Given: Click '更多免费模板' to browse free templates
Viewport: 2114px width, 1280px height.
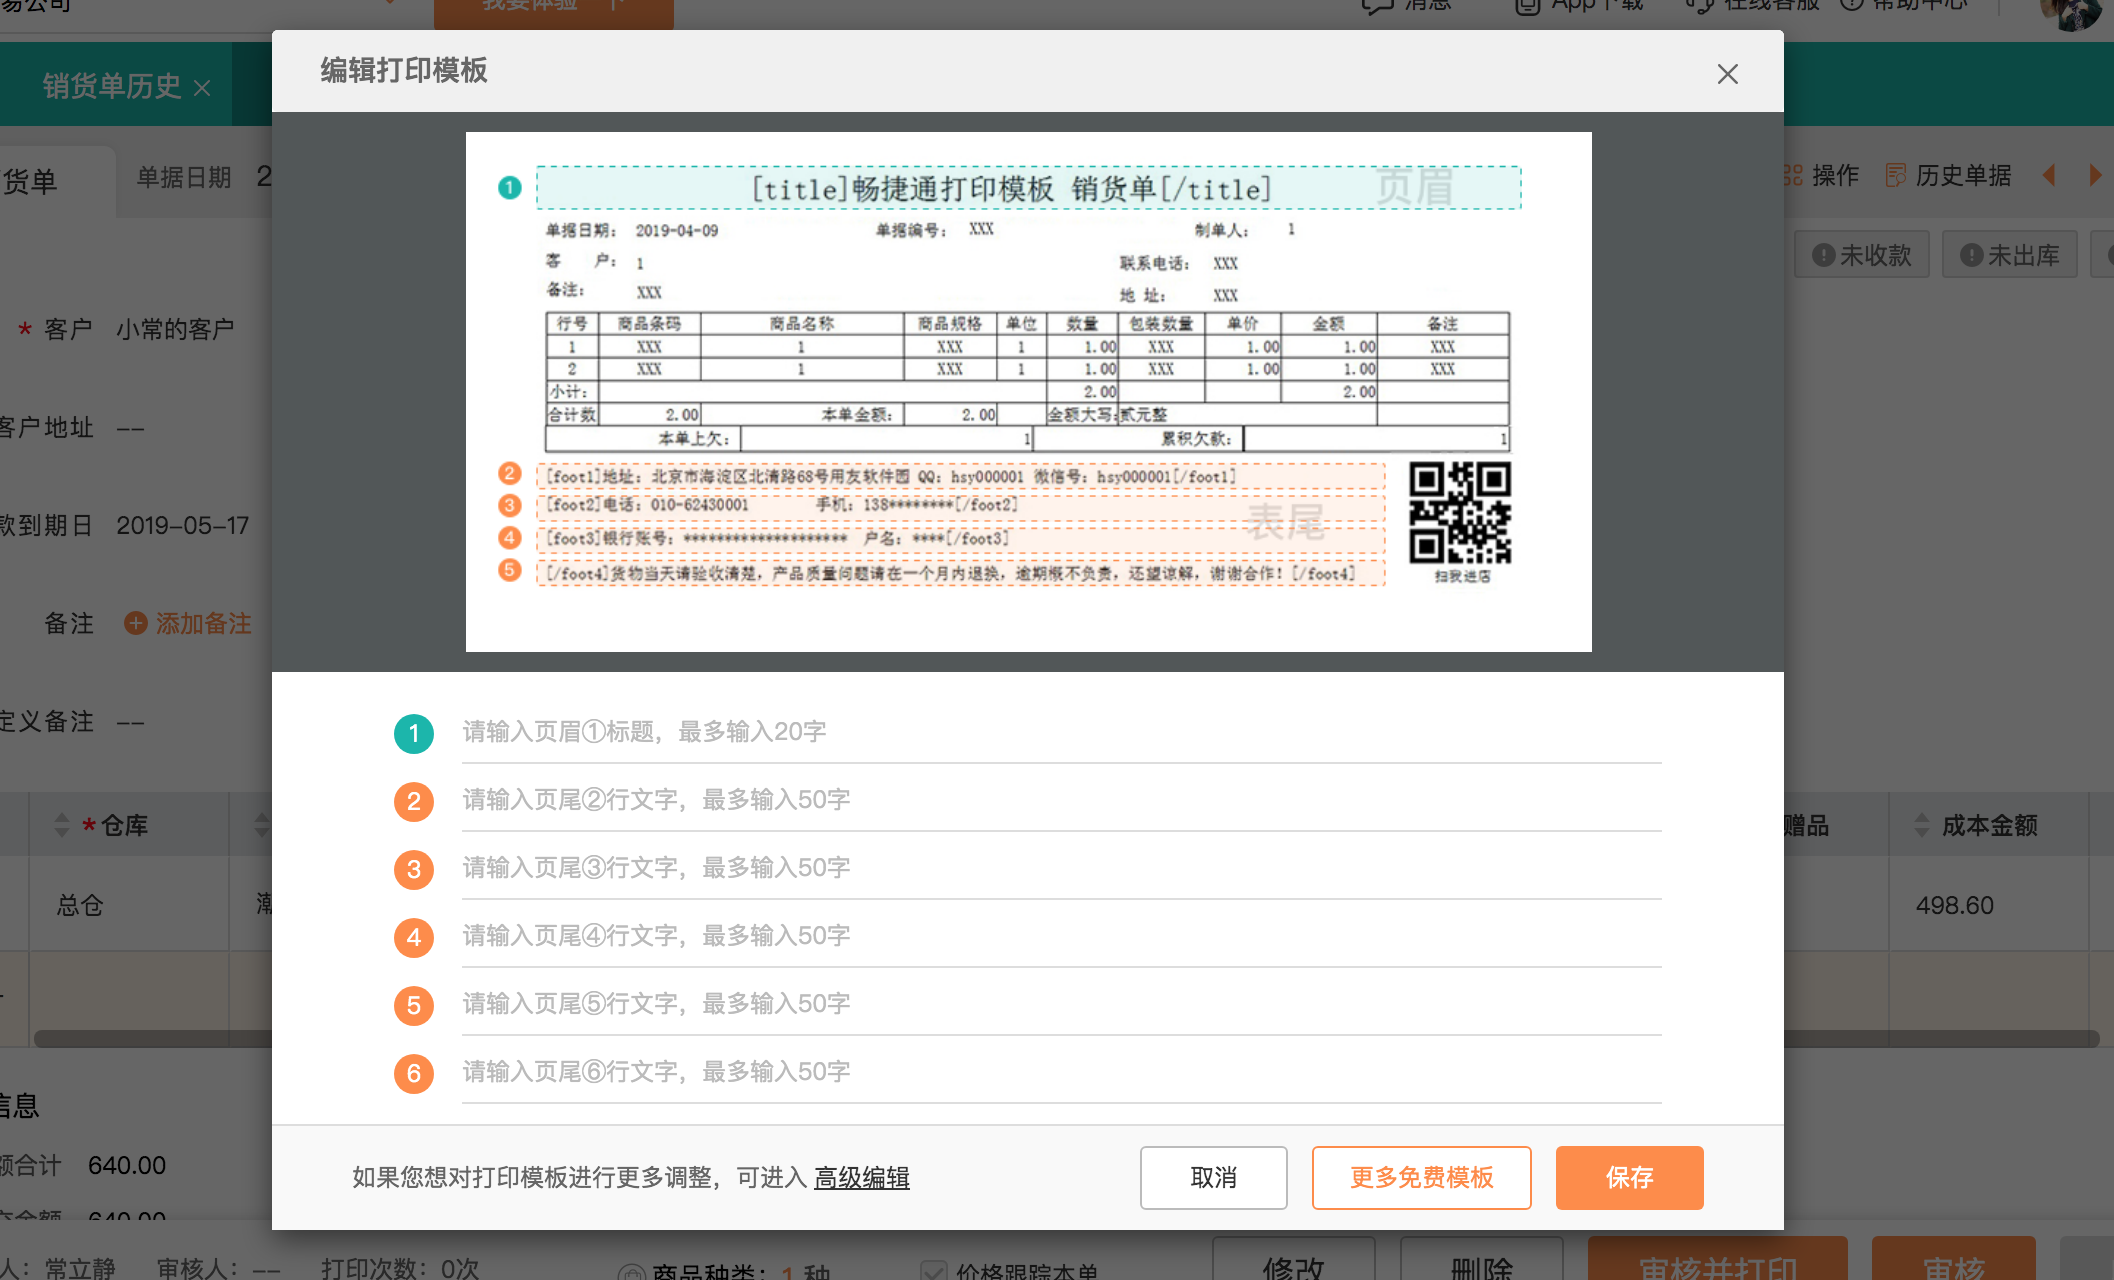Looking at the screenshot, I should pos(1421,1177).
